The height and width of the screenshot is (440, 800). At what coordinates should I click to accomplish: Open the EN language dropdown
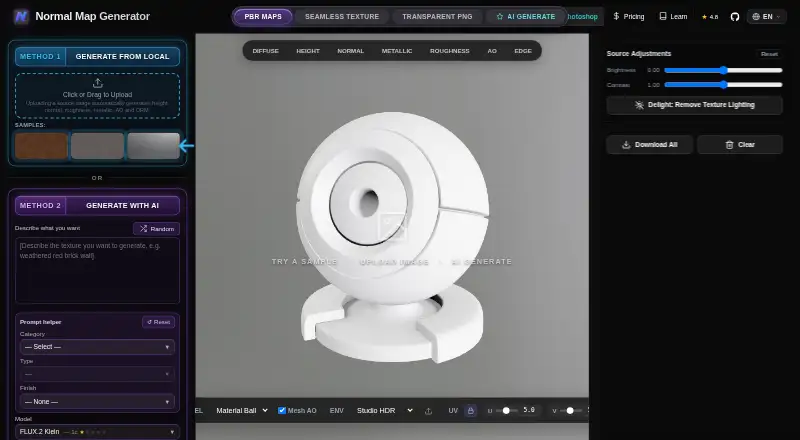pos(767,17)
